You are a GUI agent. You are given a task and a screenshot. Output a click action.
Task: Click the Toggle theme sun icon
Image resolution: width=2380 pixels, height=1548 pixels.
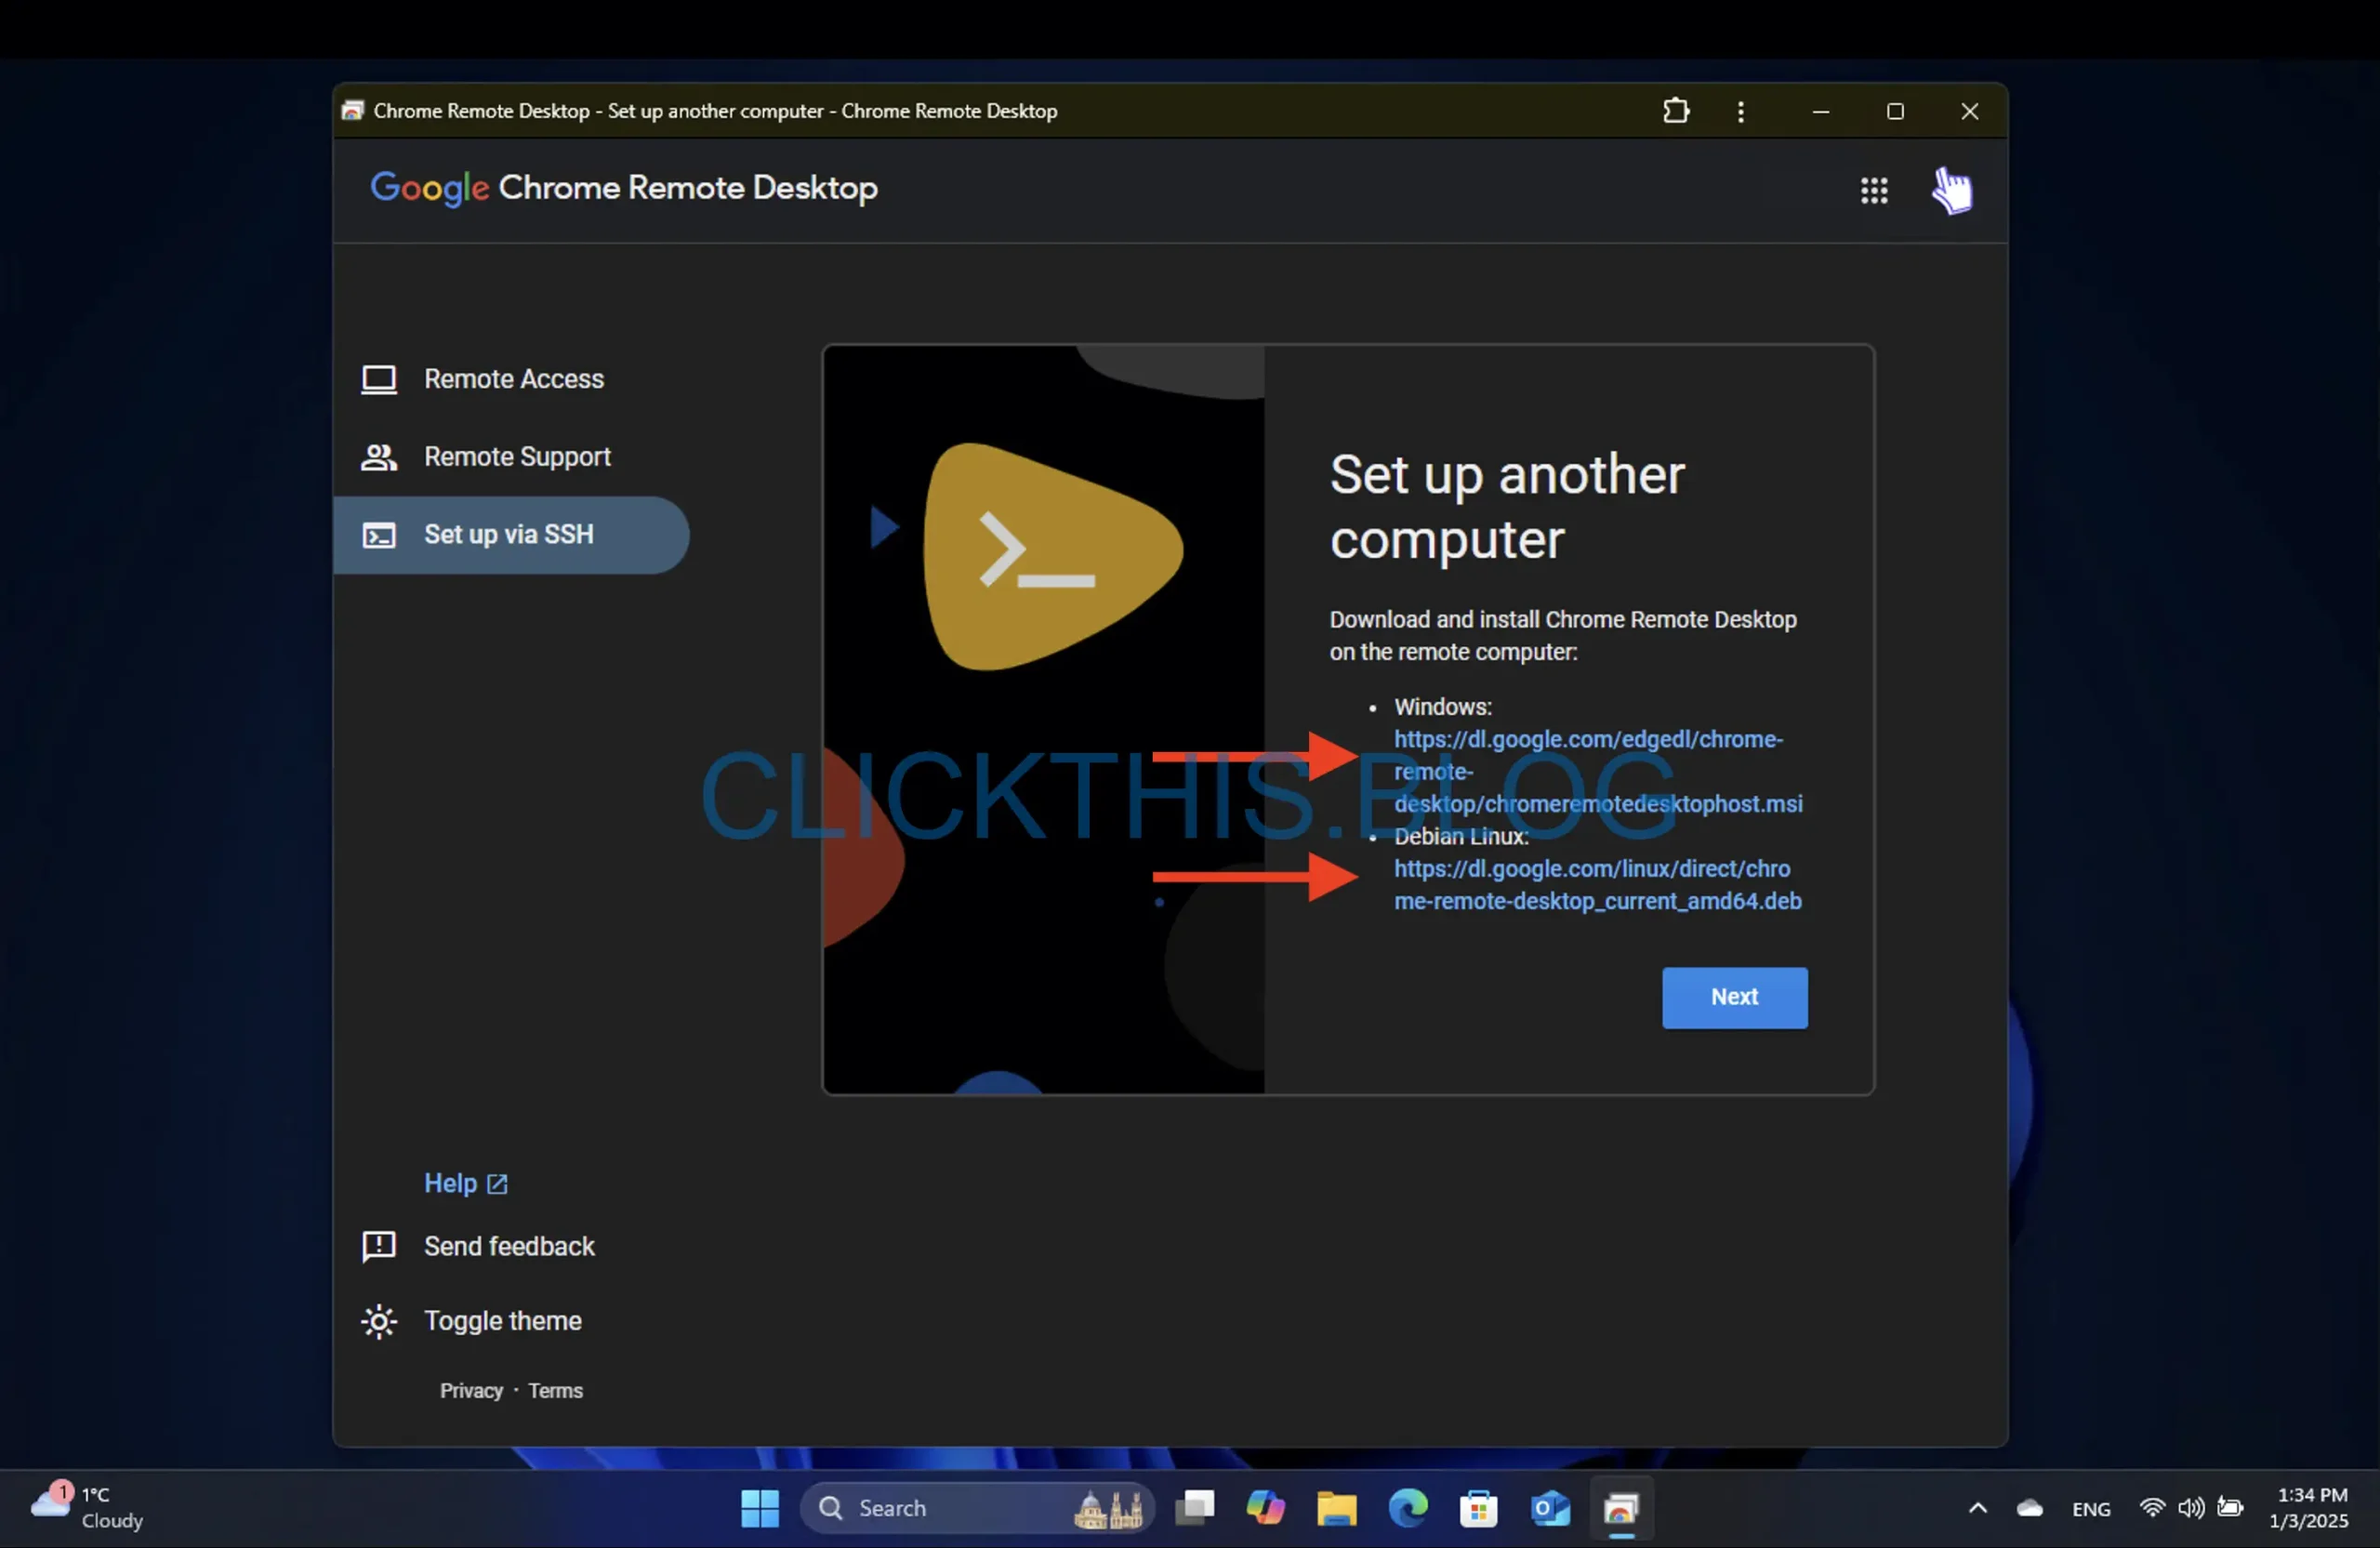tap(379, 1322)
